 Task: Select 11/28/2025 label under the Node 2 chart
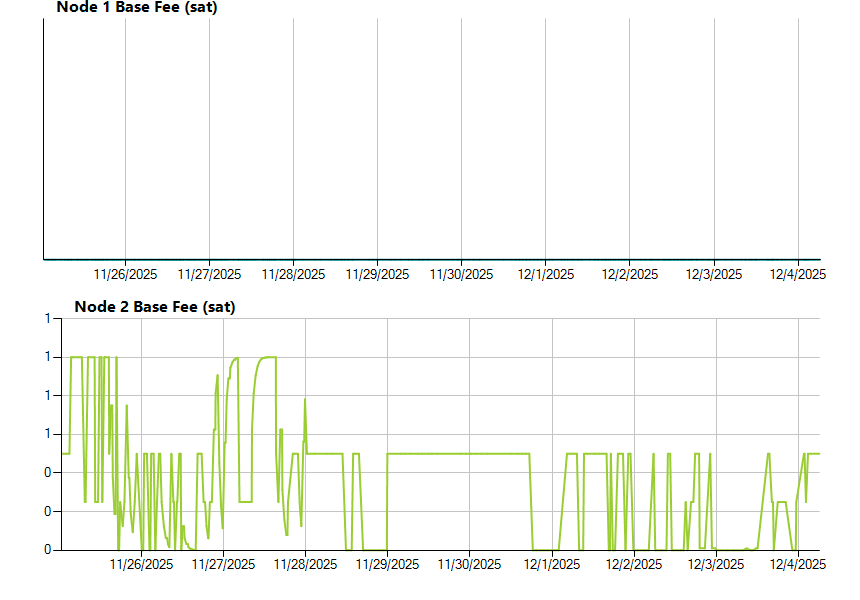[x=305, y=565]
